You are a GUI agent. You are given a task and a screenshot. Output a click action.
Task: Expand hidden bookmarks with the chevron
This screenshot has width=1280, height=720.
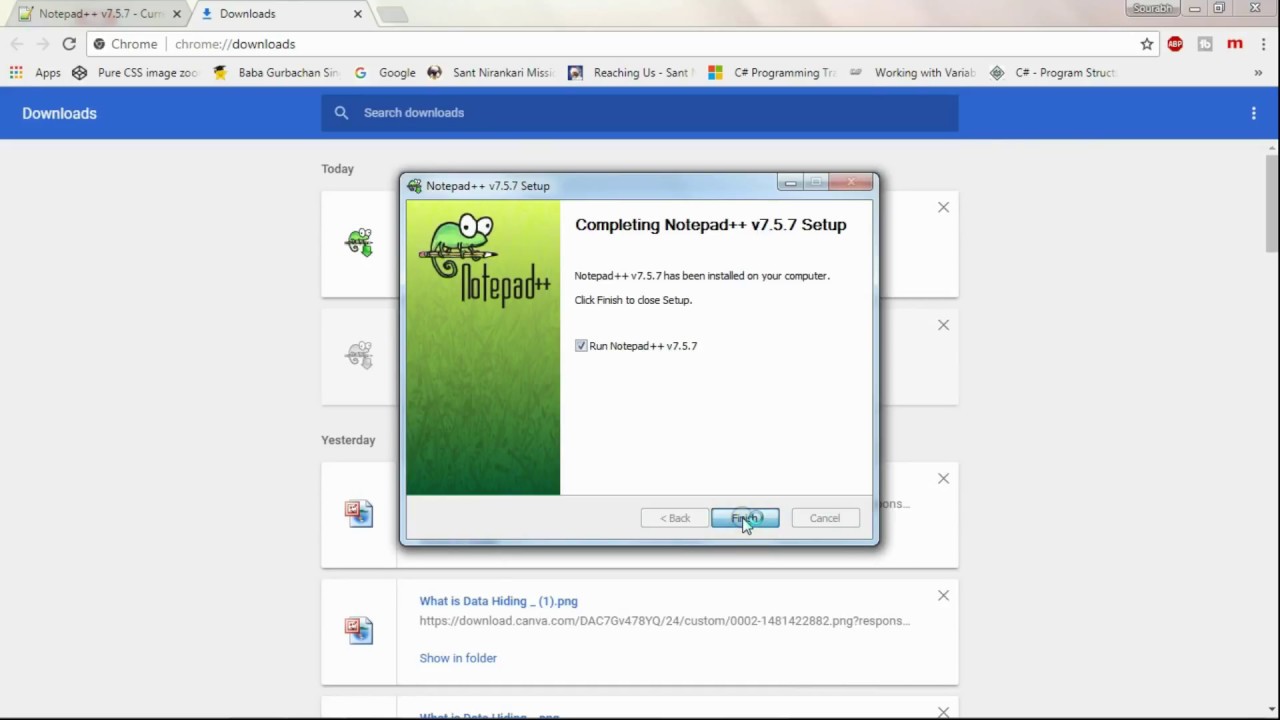[x=1258, y=72]
